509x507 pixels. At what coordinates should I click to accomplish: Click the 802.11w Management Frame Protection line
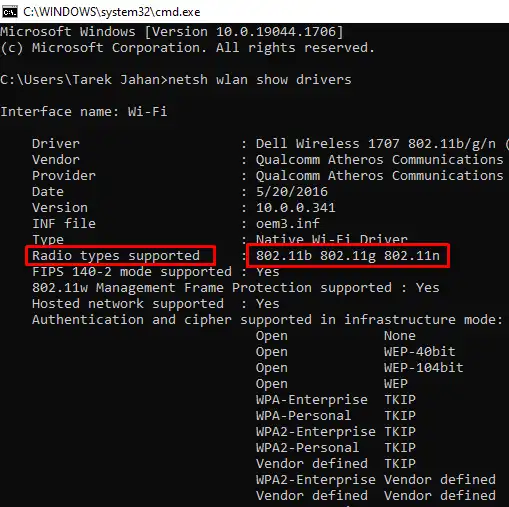(236, 288)
